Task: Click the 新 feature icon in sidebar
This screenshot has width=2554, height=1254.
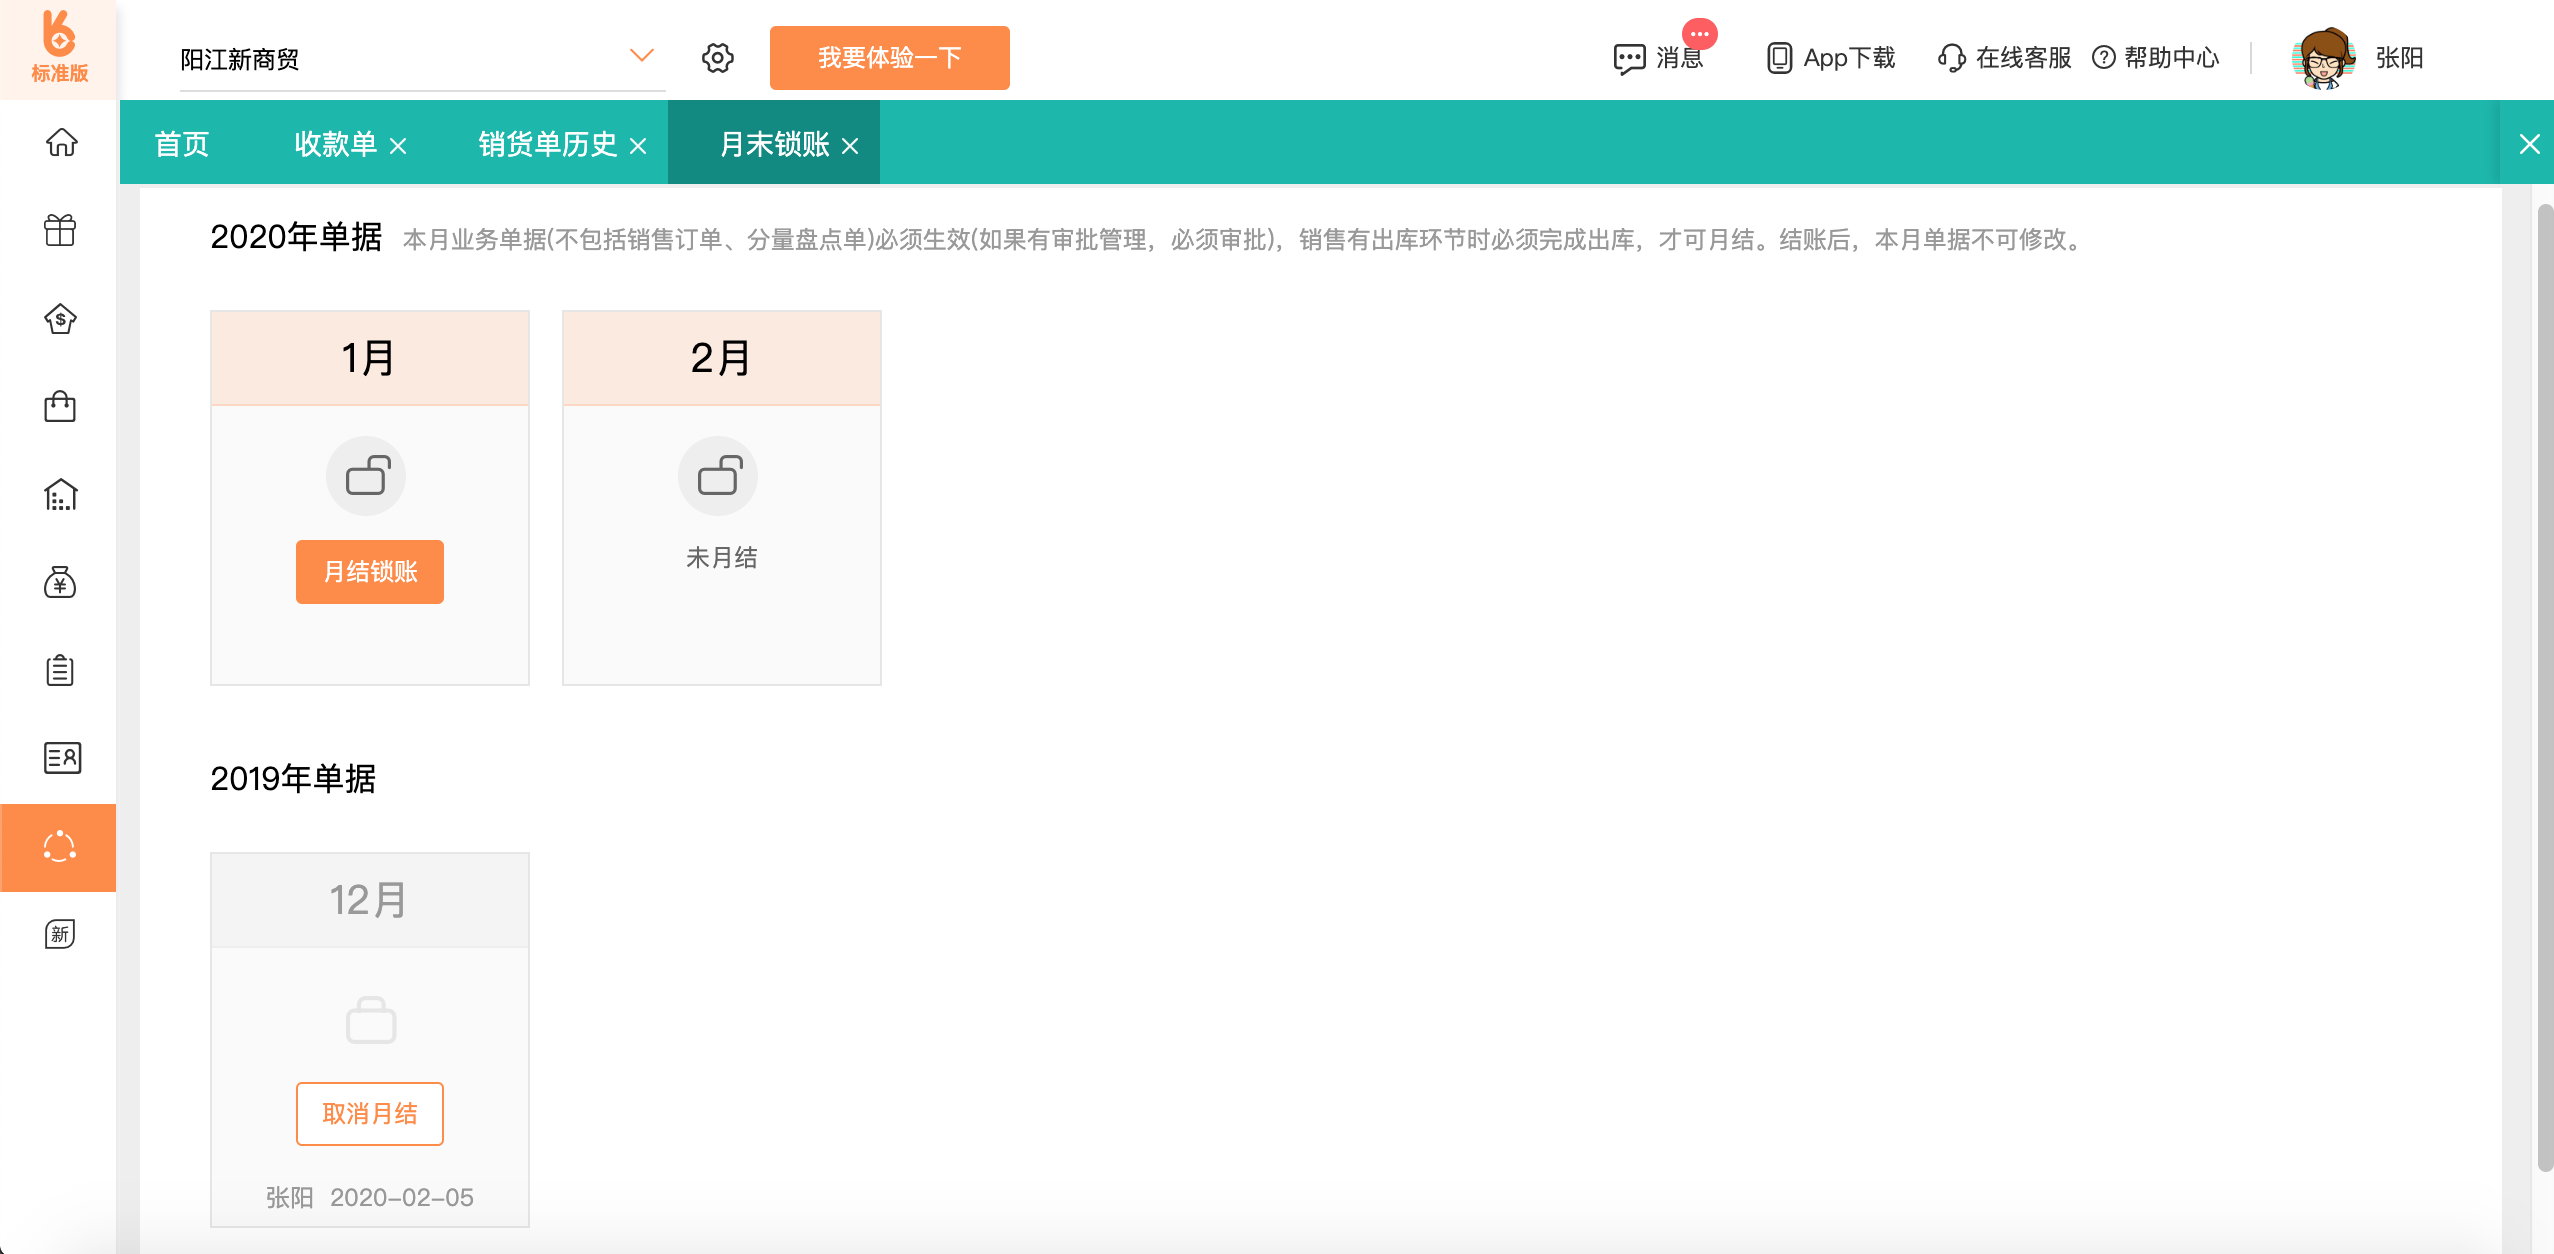Action: [60, 935]
